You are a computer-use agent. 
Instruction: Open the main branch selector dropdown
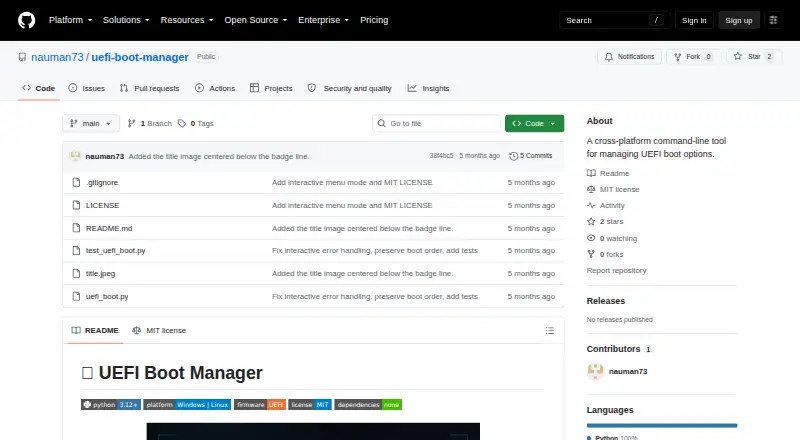[91, 124]
